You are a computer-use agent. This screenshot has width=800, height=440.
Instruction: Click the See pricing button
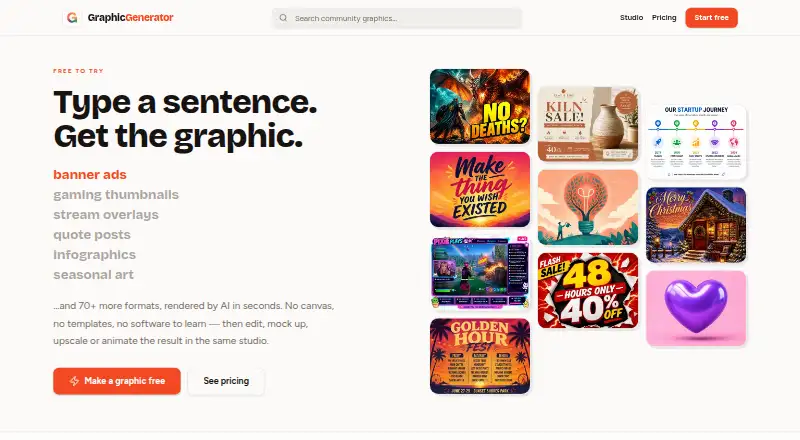(226, 381)
